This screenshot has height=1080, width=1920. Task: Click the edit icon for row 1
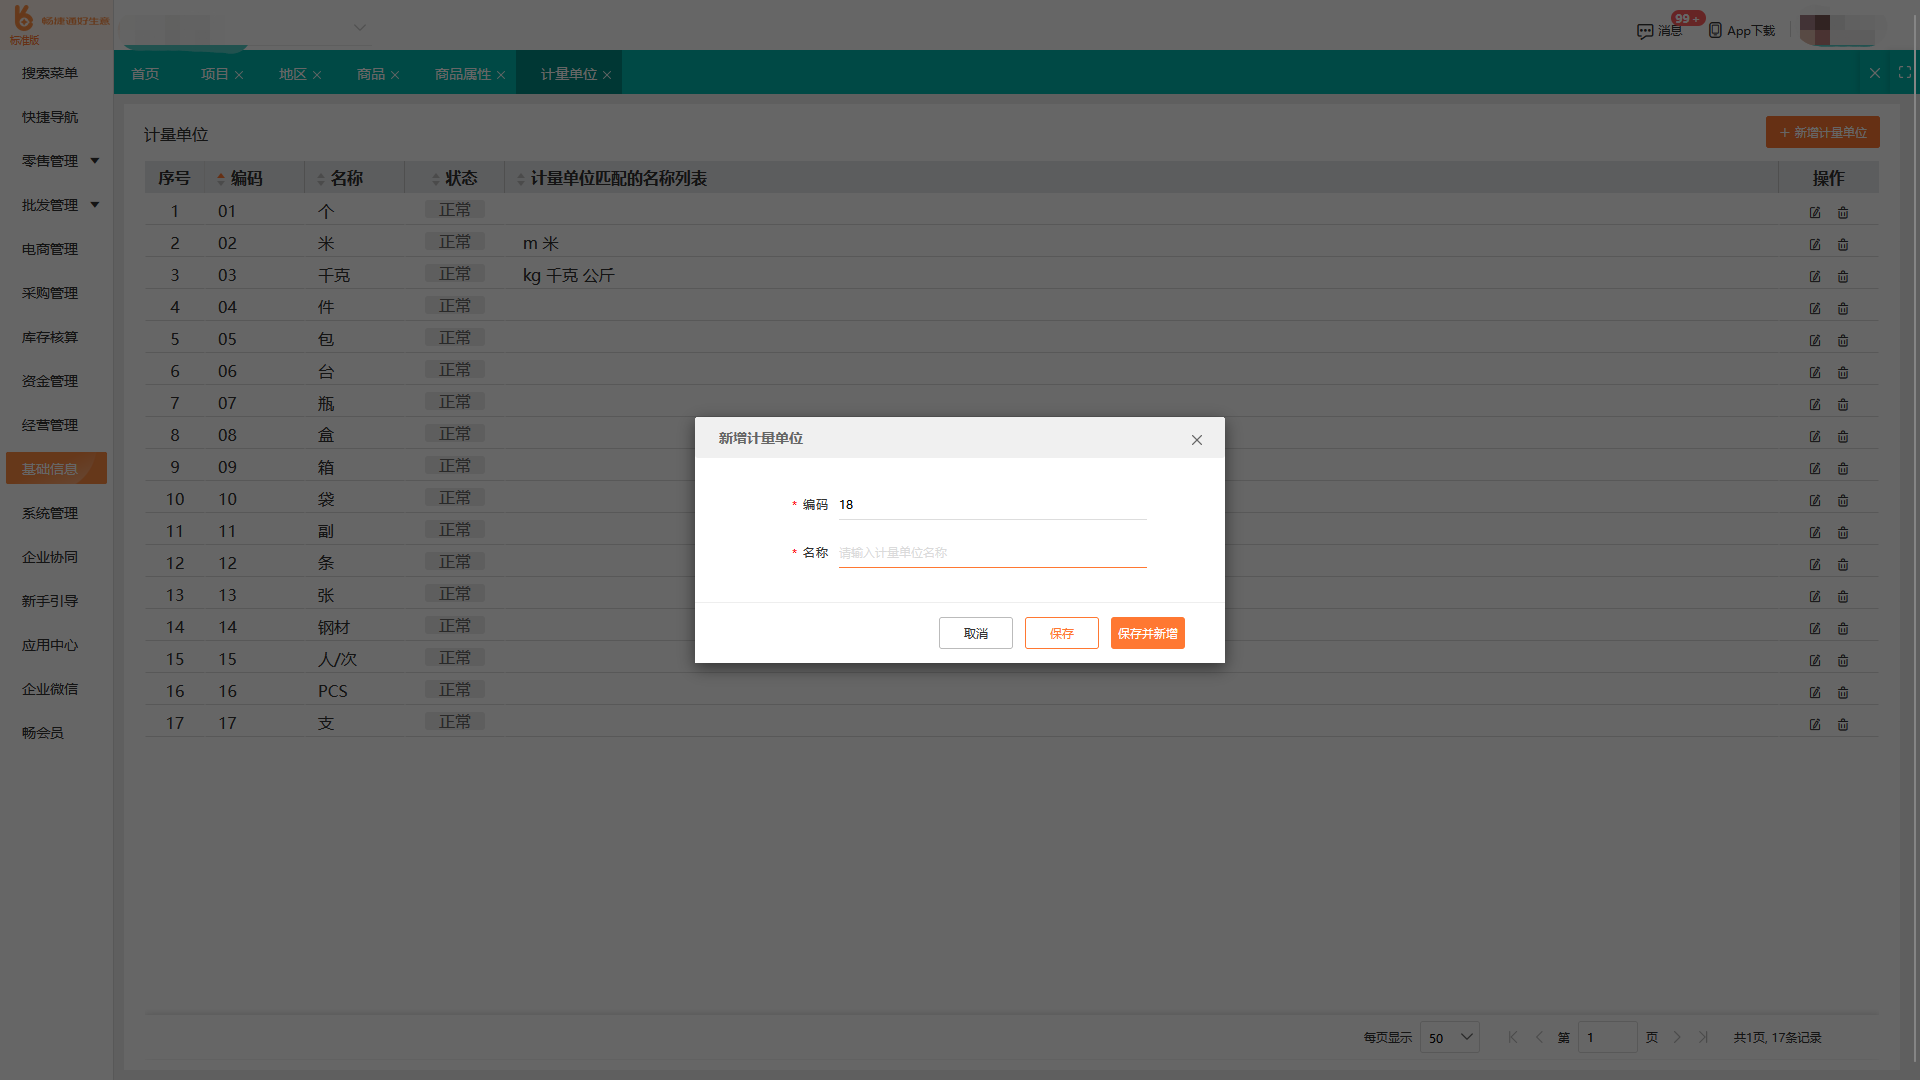1815,211
